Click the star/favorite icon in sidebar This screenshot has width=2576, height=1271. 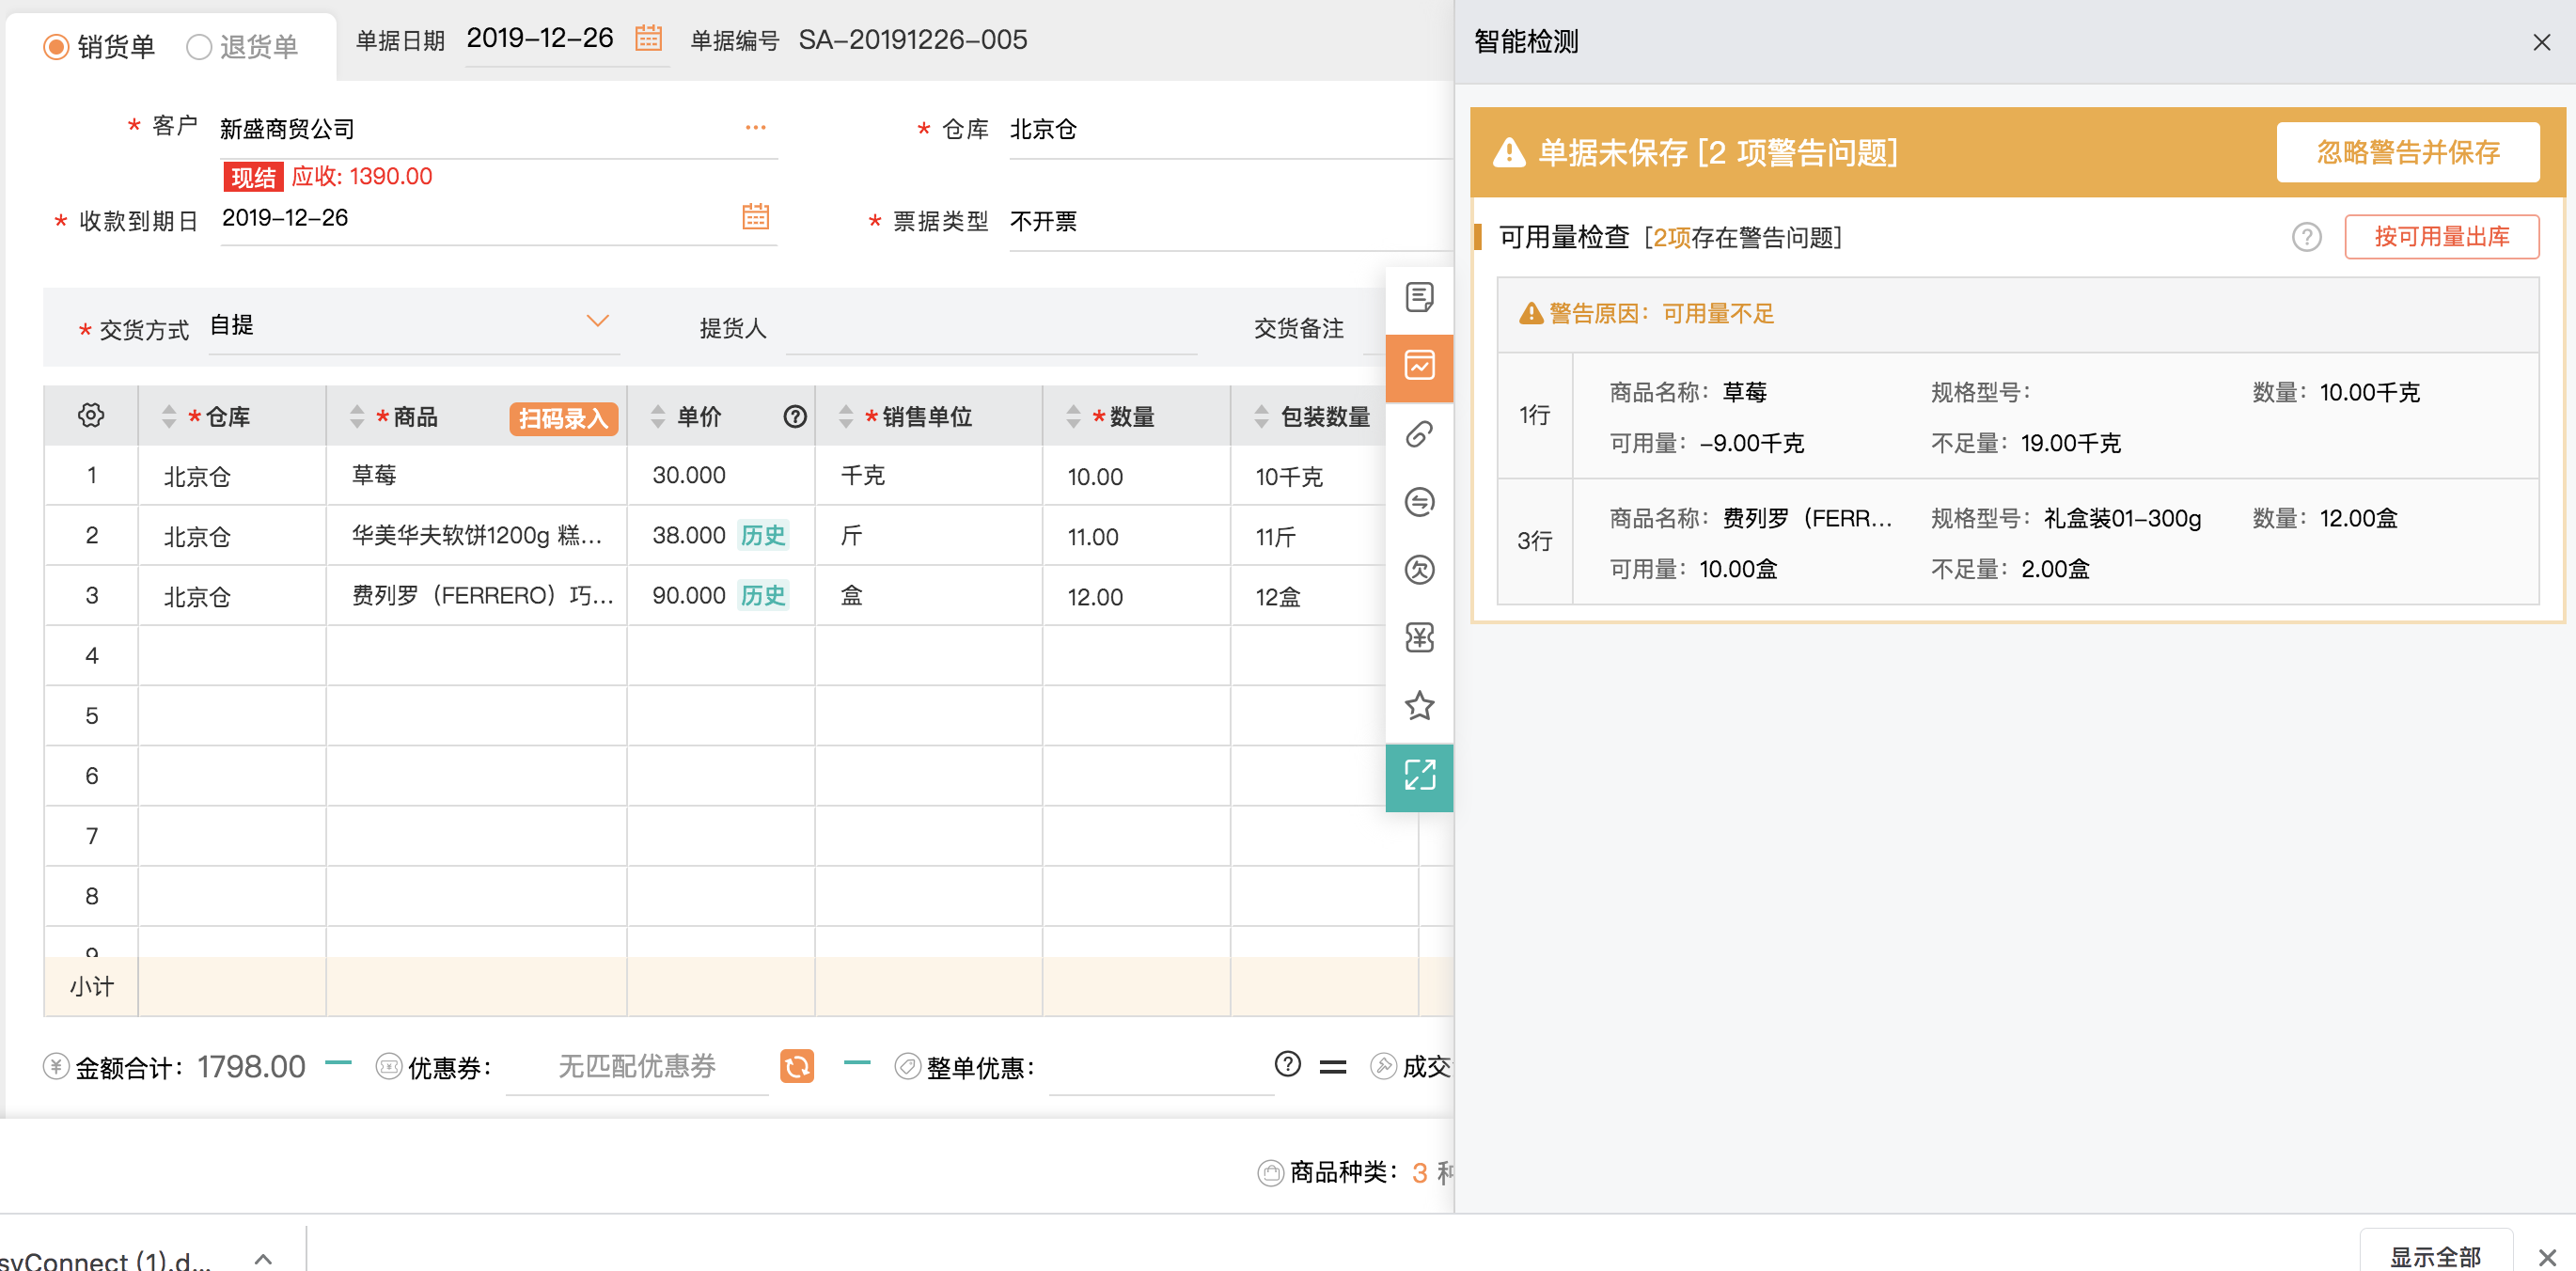pyautogui.click(x=1416, y=706)
